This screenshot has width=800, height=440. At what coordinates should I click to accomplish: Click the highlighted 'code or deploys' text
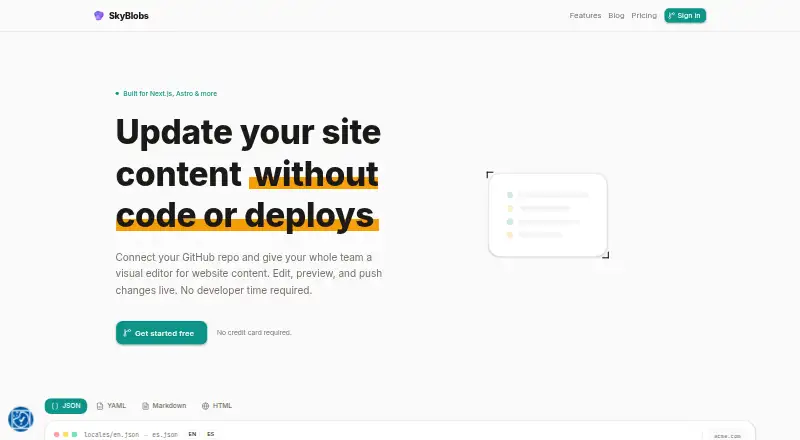click(x=245, y=215)
